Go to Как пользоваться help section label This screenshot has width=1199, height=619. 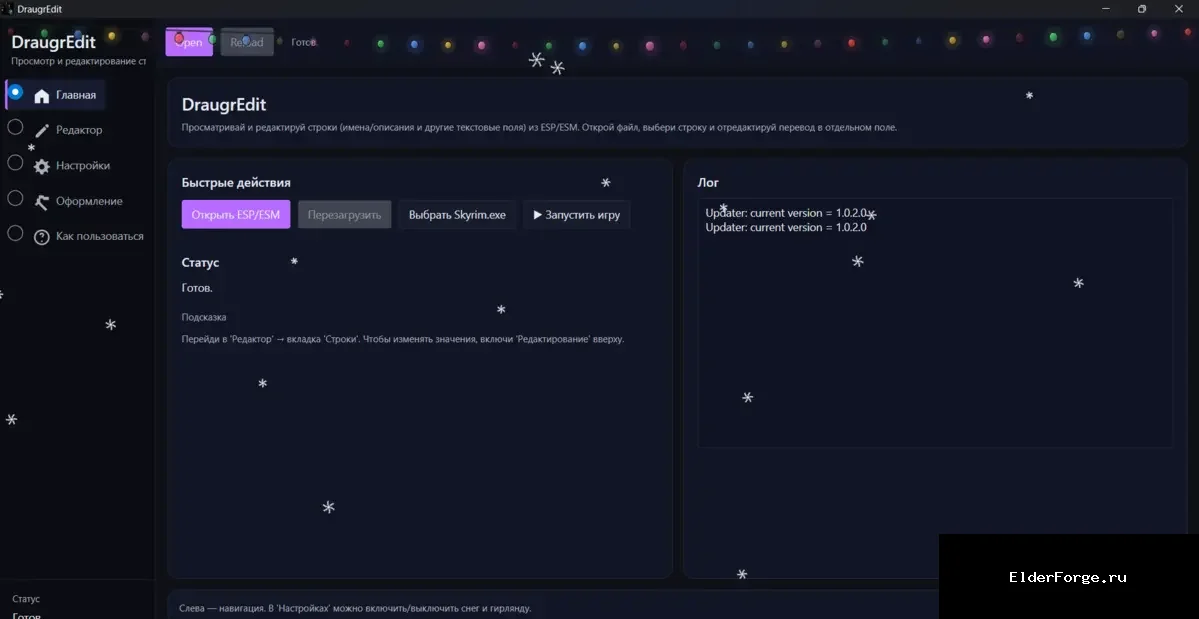(x=99, y=237)
